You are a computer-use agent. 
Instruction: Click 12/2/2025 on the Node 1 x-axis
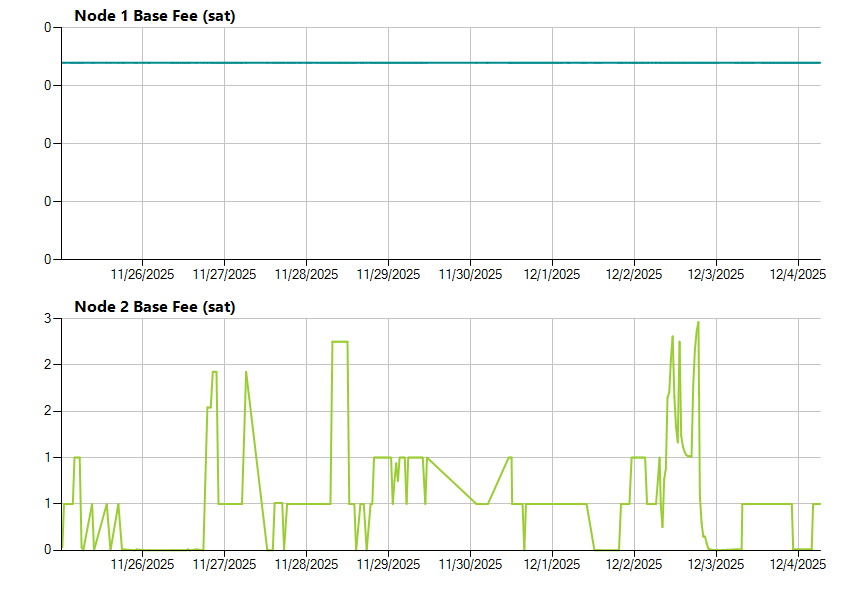(x=634, y=274)
